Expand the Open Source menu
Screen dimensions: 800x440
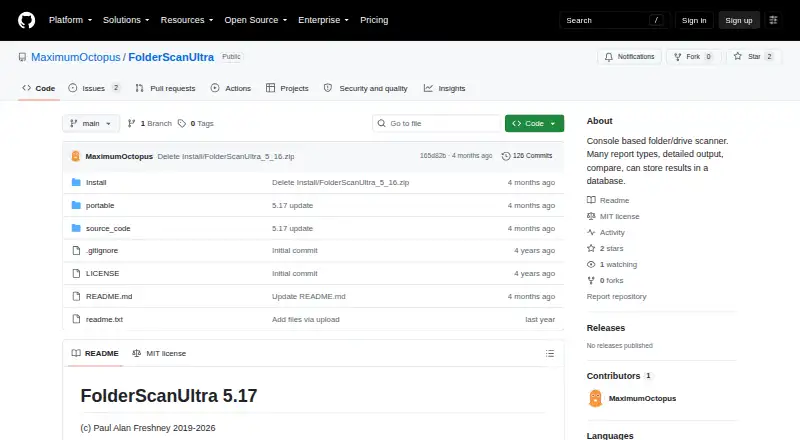(x=256, y=20)
